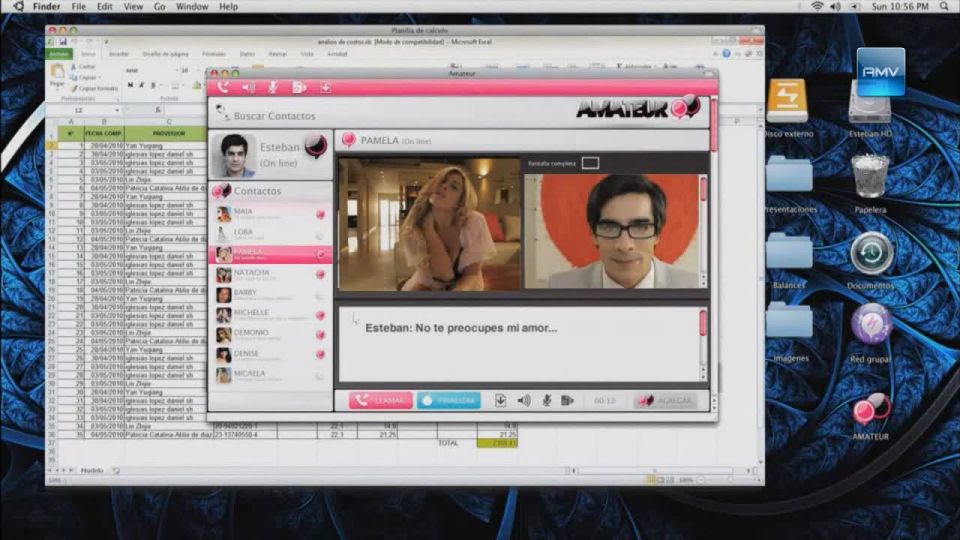Screen dimensions: 960x540
Task: Click the speaker volume icon in bottom bar
Action: coord(523,400)
